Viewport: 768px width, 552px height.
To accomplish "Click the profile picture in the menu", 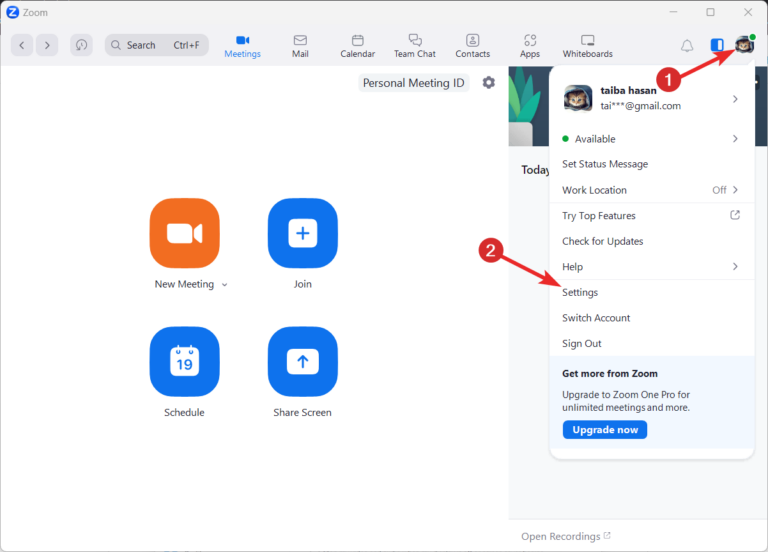I will (x=578, y=98).
